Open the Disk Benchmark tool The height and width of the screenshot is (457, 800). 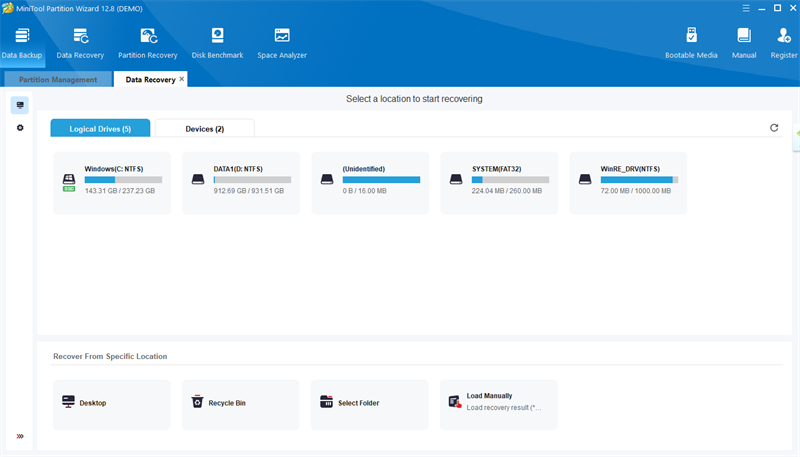coord(217,42)
